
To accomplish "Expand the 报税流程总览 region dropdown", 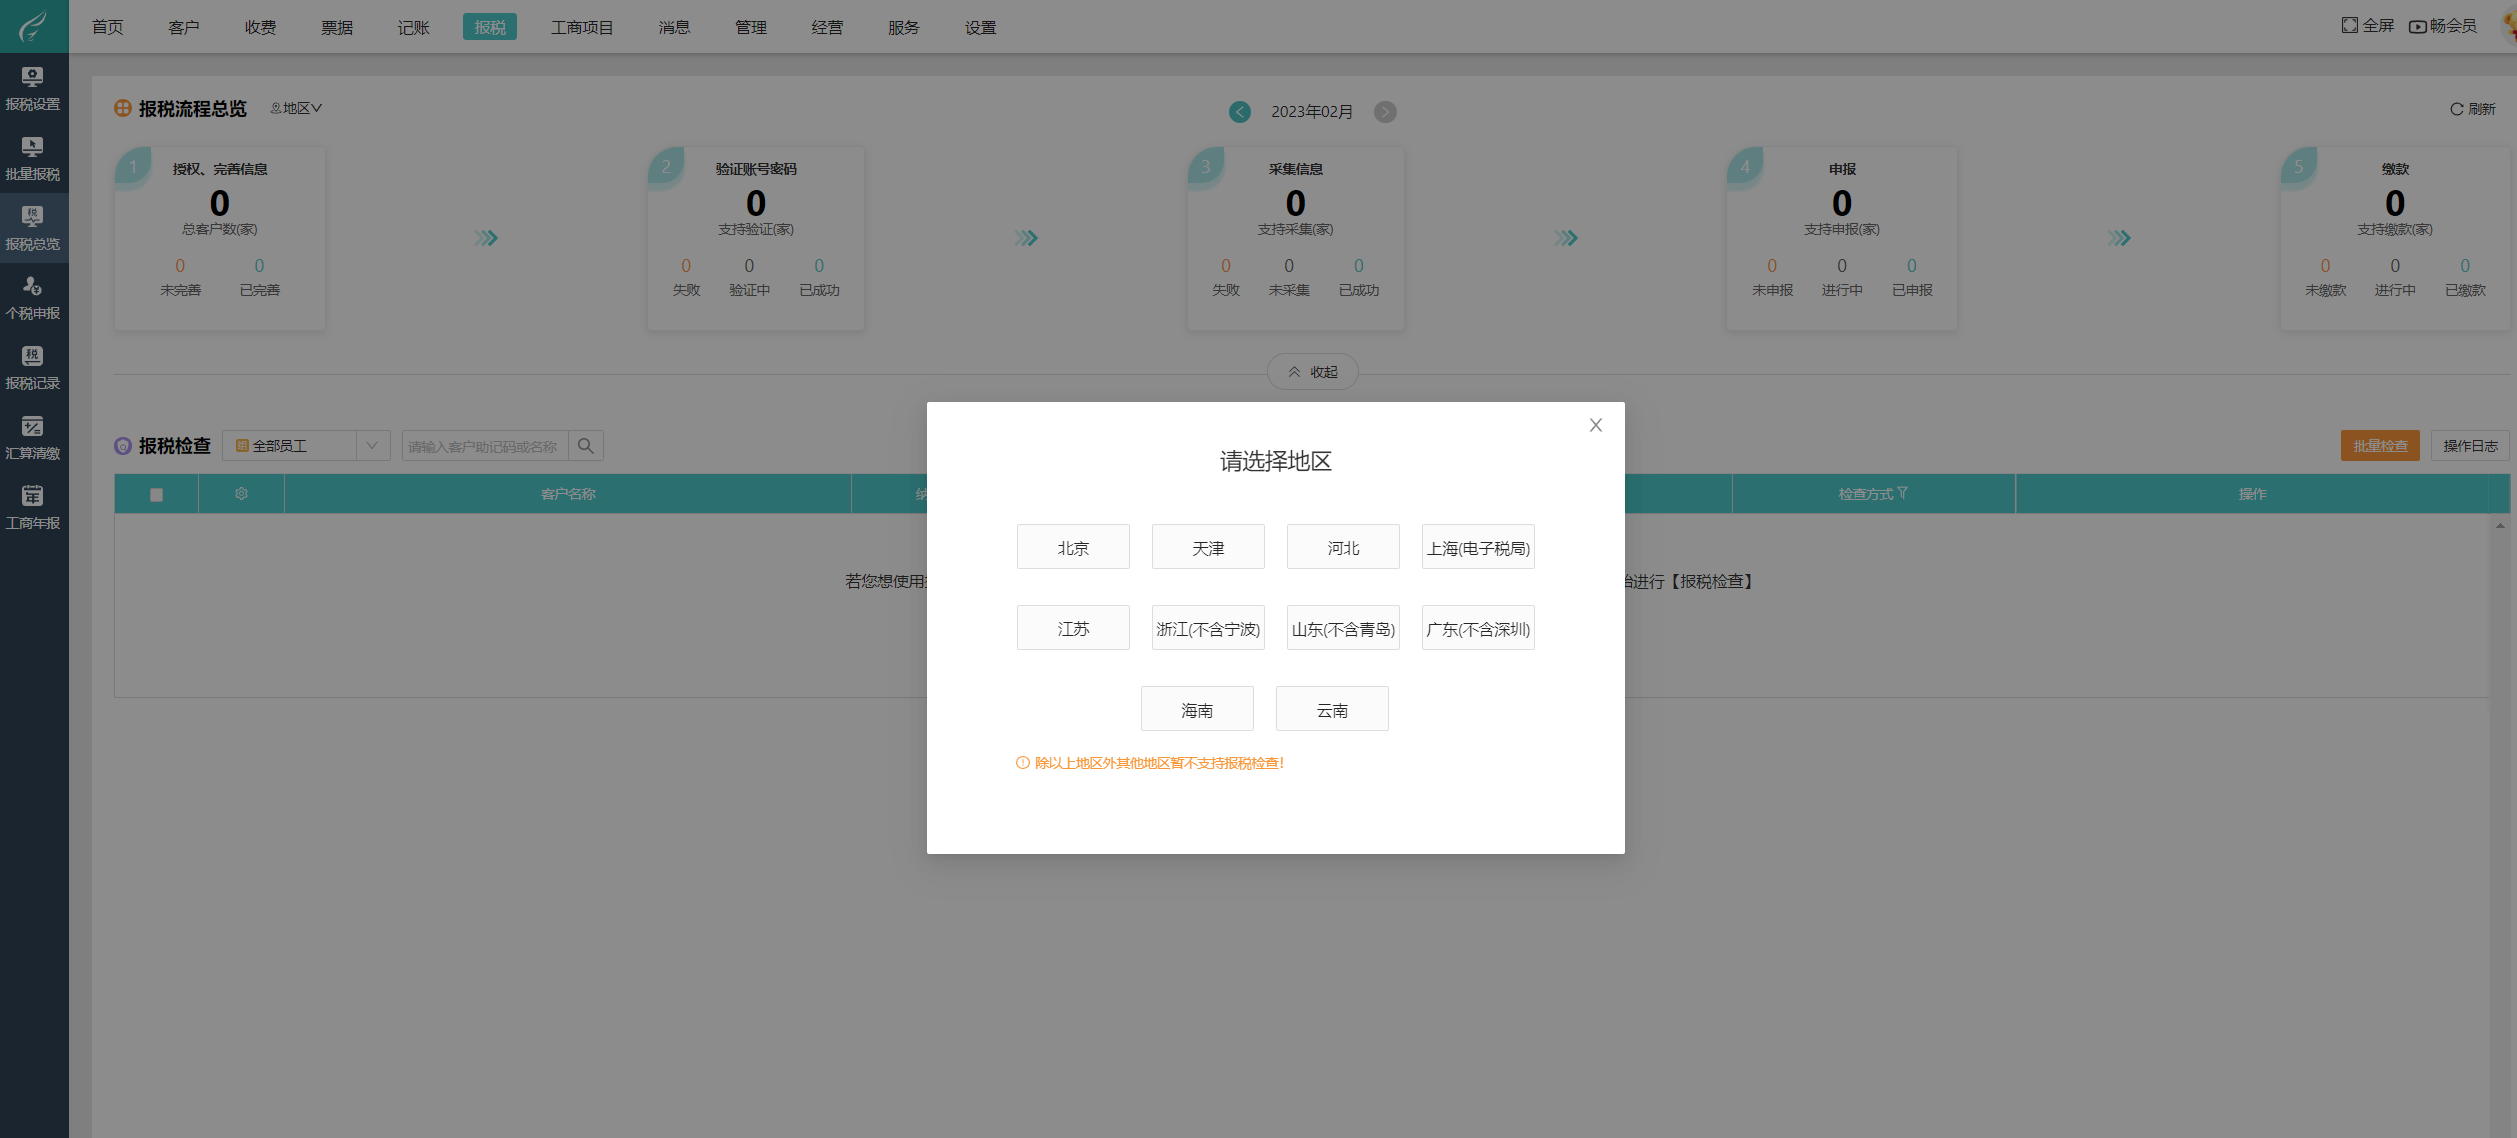I will 297,108.
